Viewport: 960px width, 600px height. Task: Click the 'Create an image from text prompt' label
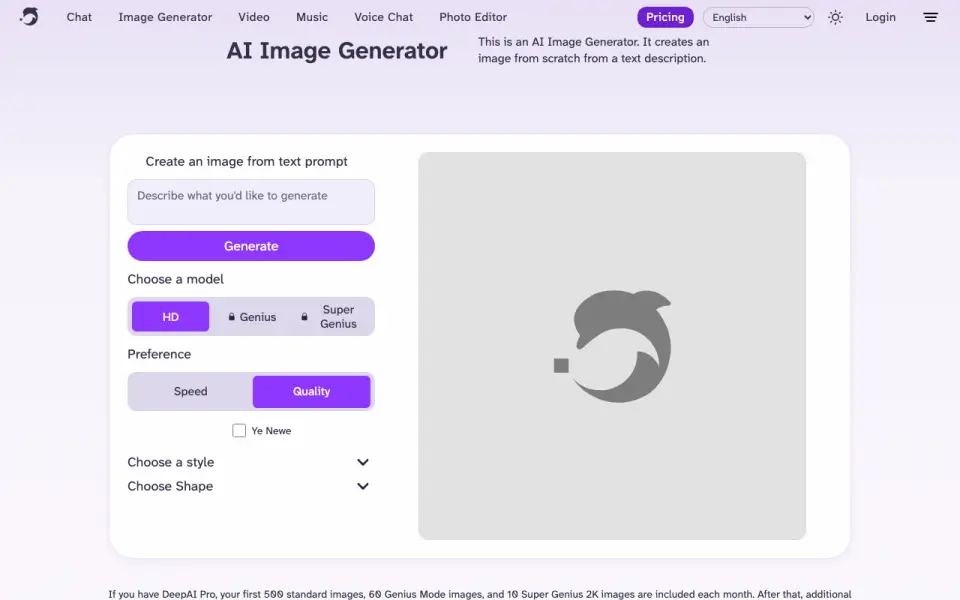coord(246,162)
